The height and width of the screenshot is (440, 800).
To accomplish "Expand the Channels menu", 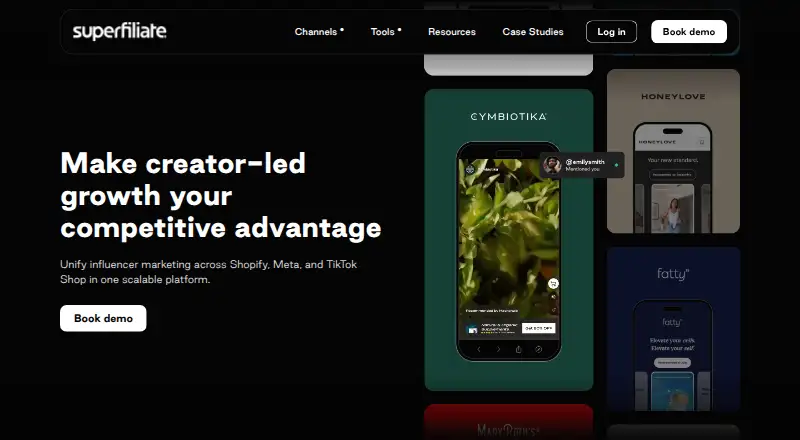I will (319, 32).
